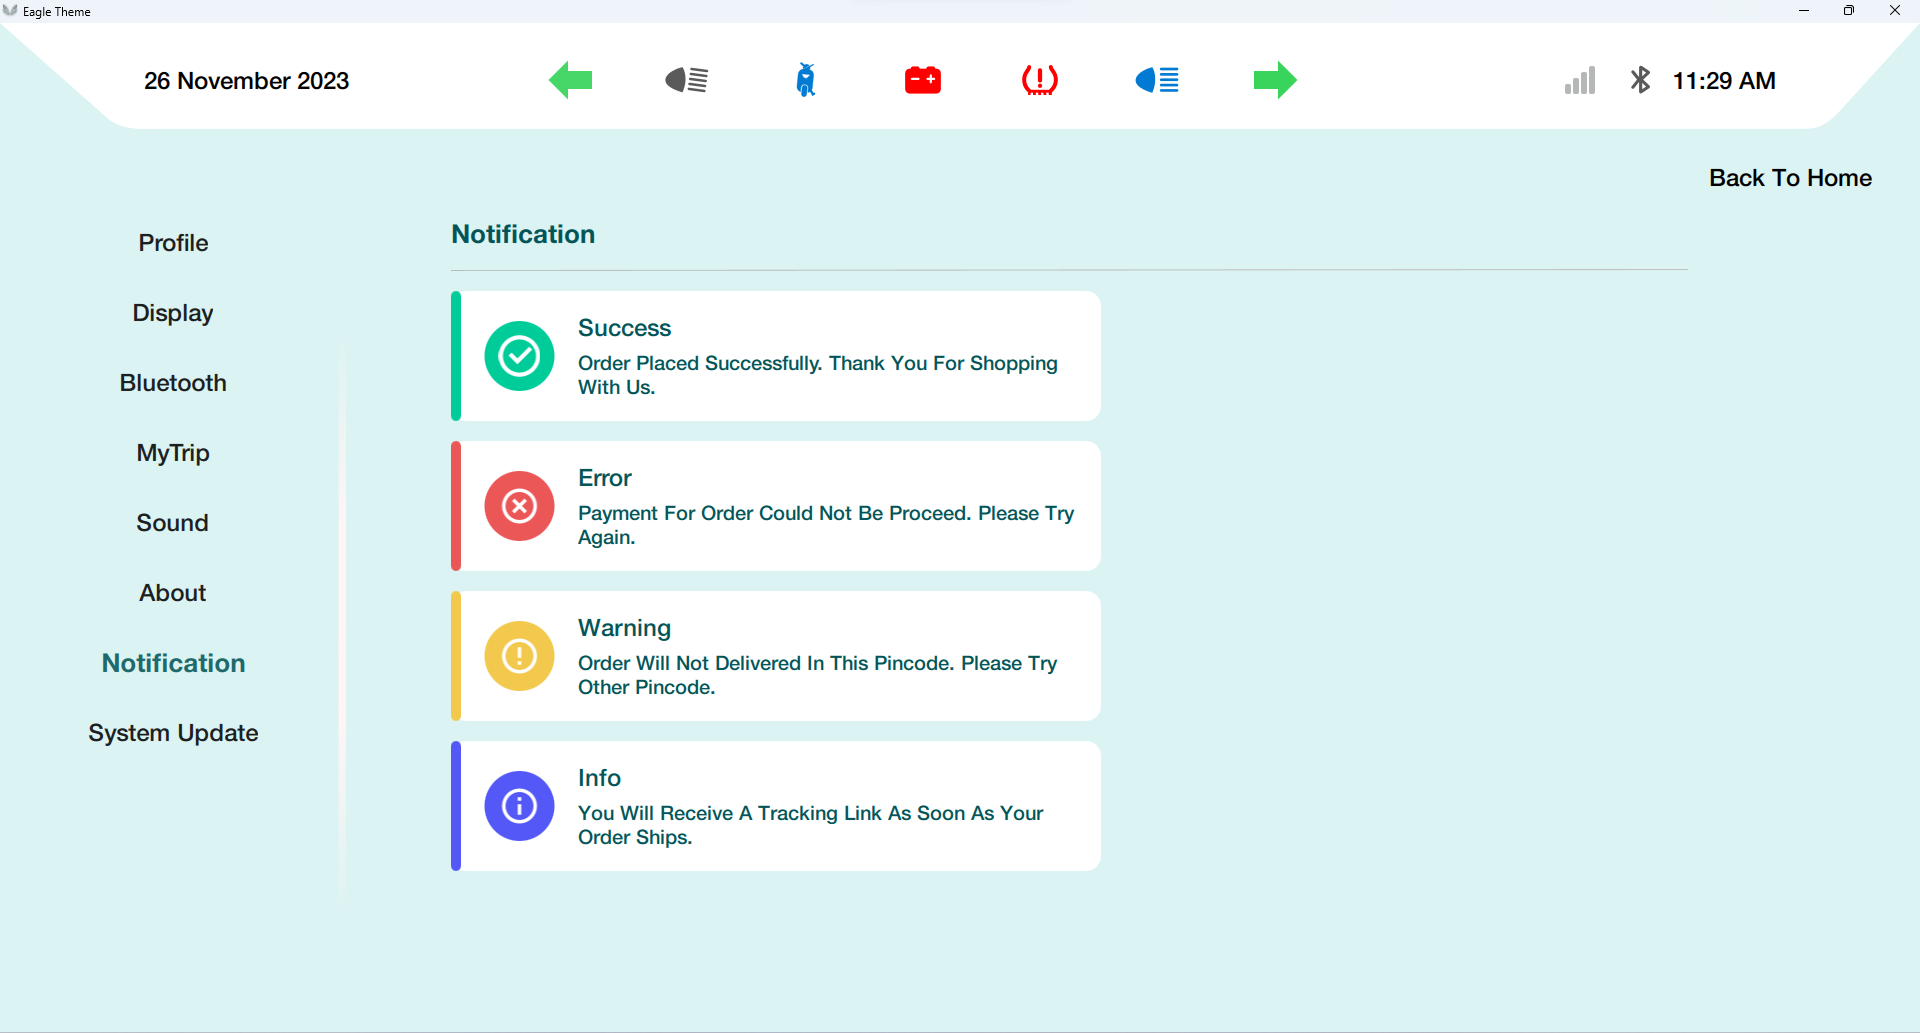Click Back To Home link
Screen dimensions: 1920x1033
click(x=1790, y=178)
